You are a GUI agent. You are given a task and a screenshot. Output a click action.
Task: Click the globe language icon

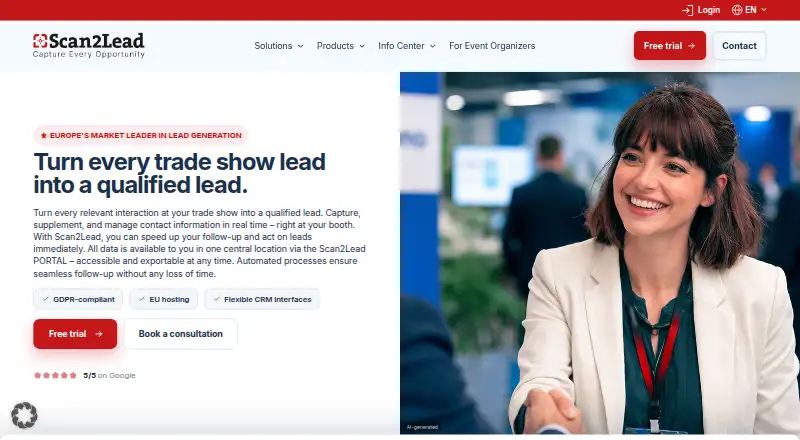pos(737,10)
